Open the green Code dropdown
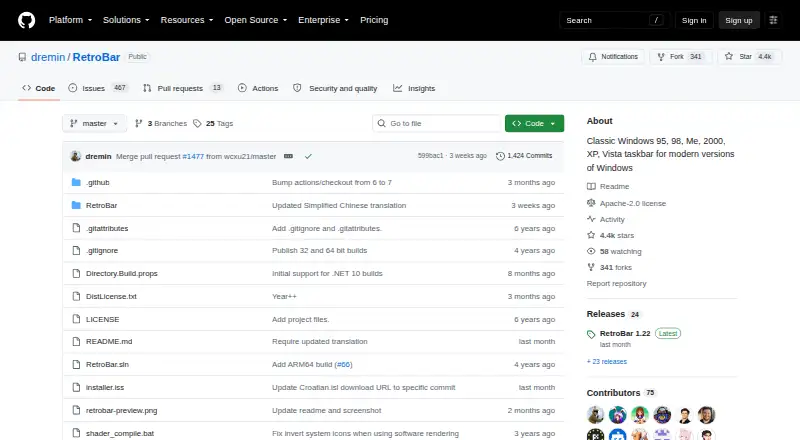800x440 pixels. [534, 124]
